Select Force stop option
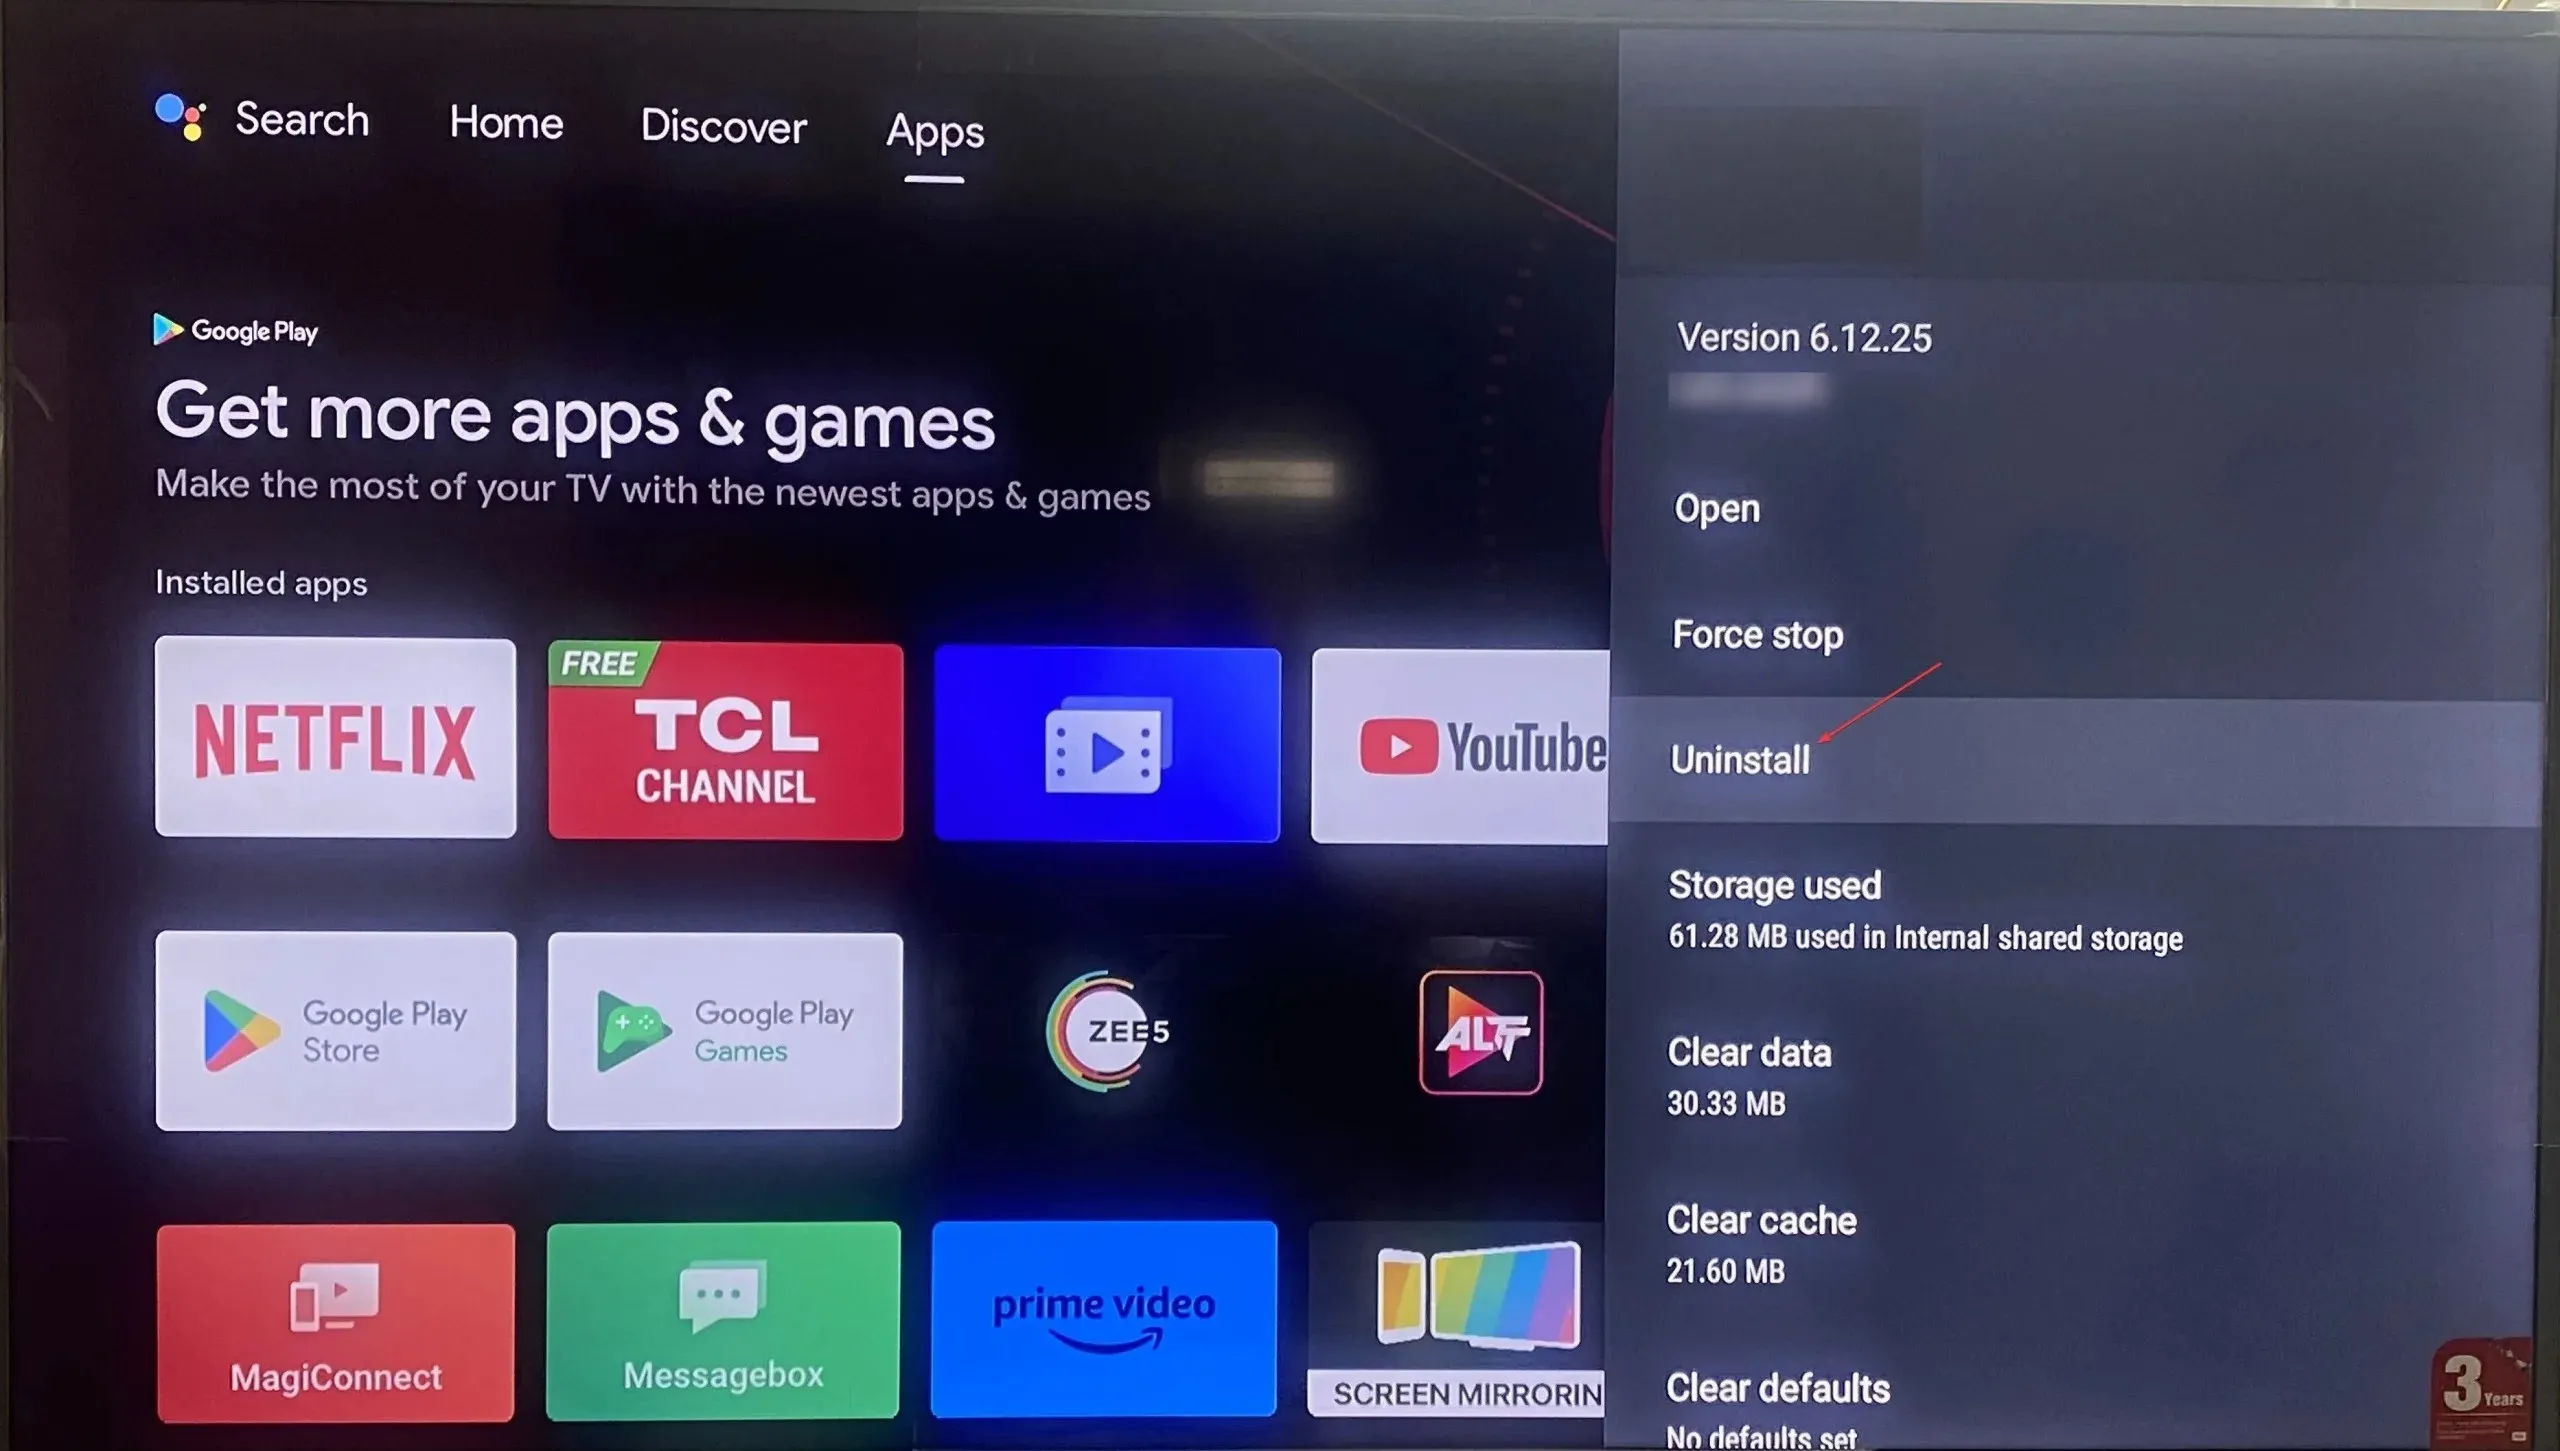2560x1451 pixels. (x=1756, y=635)
